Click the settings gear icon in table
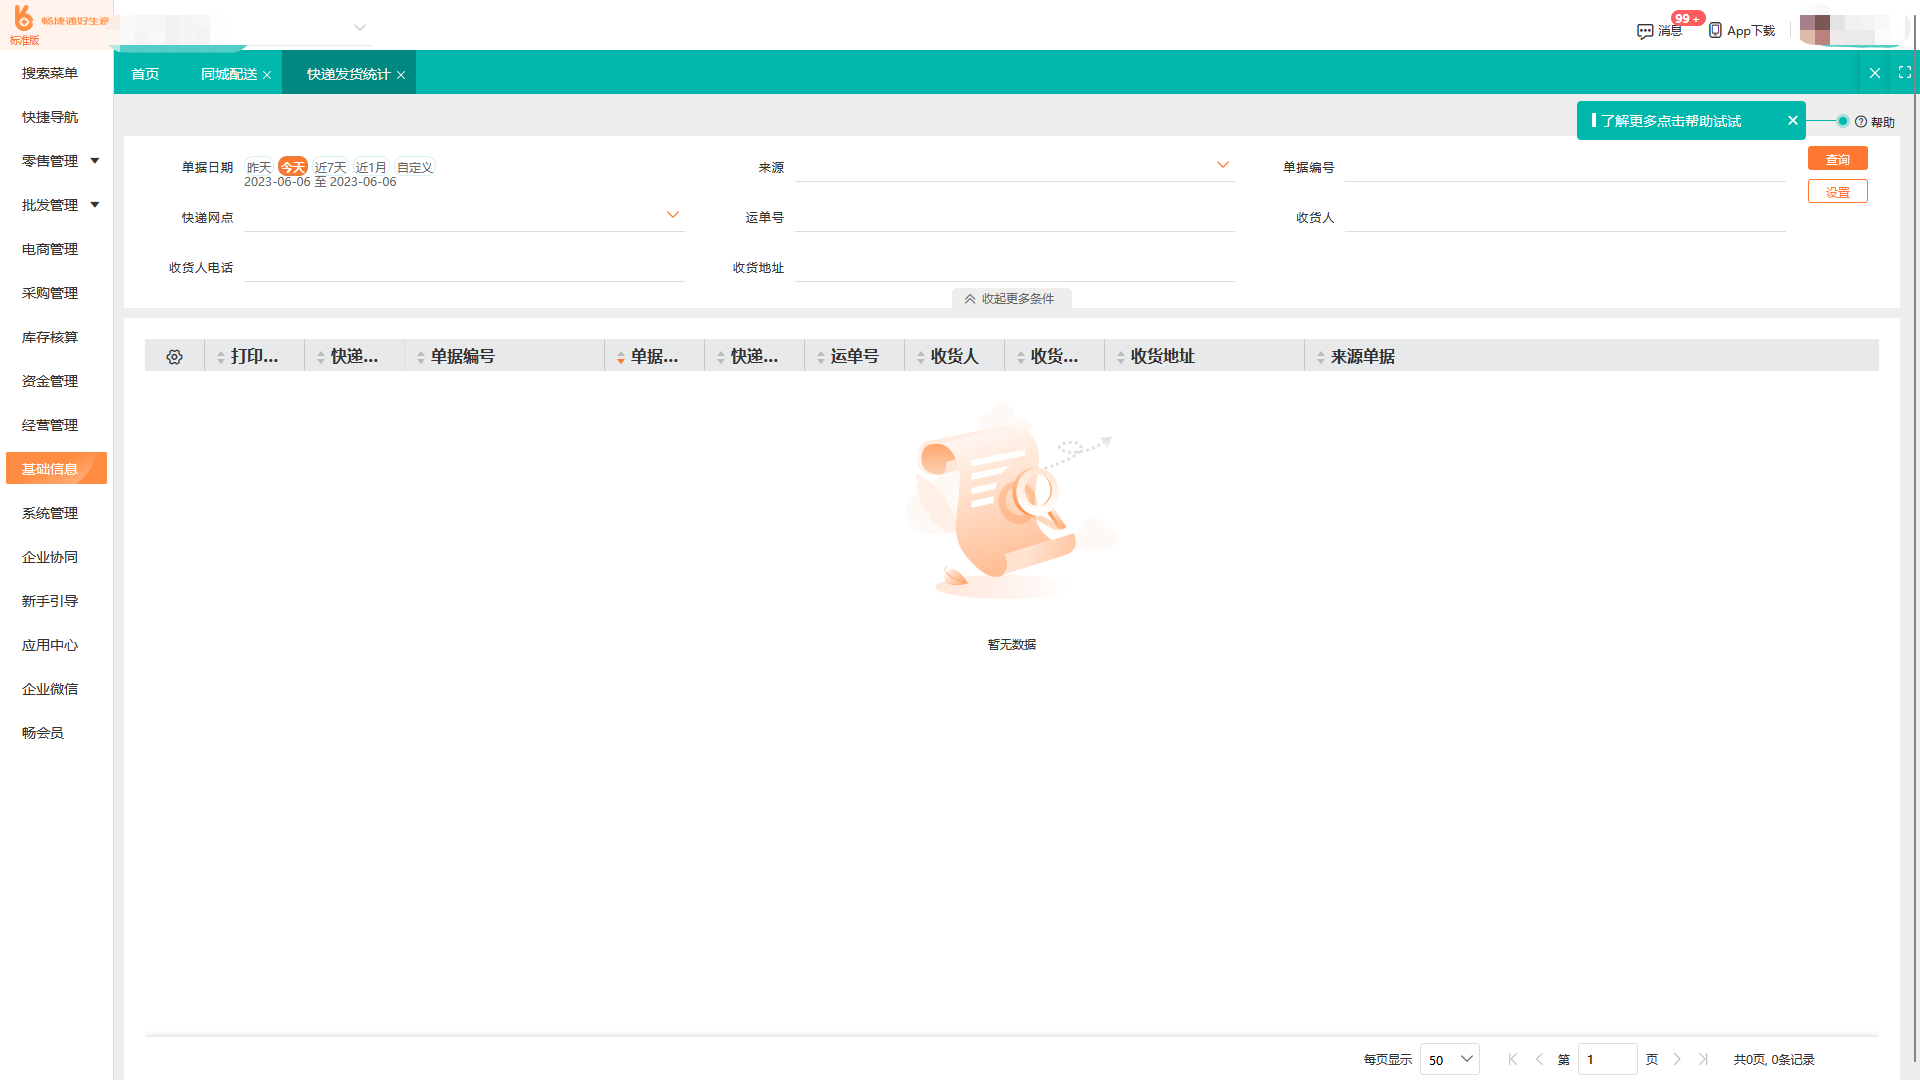The height and width of the screenshot is (1080, 1920). [x=173, y=355]
